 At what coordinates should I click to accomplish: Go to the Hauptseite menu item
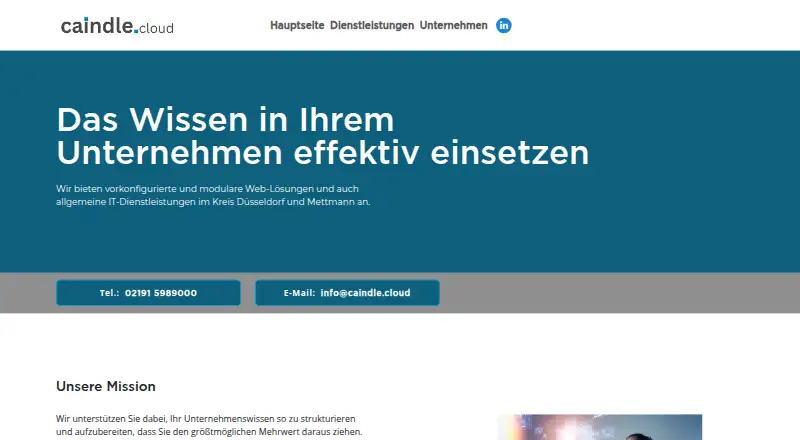click(297, 26)
